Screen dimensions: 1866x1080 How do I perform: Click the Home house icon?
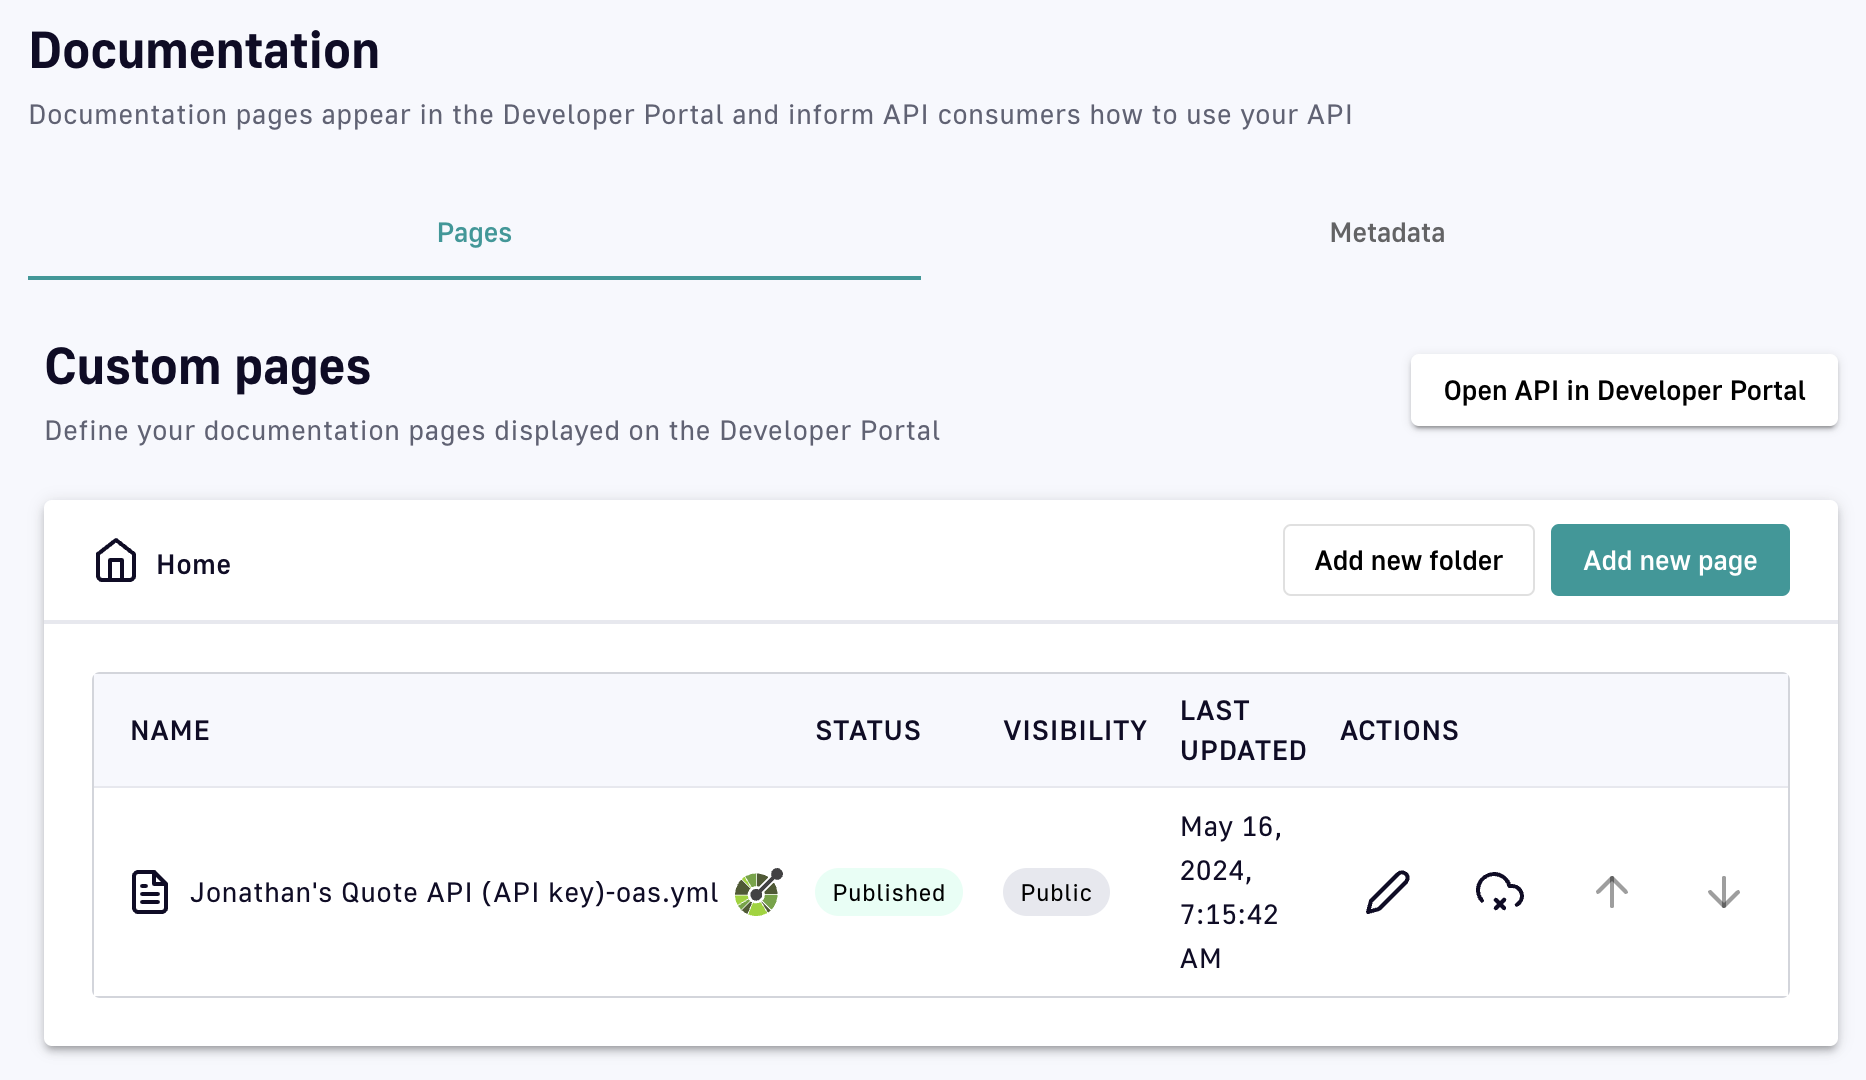pos(116,561)
